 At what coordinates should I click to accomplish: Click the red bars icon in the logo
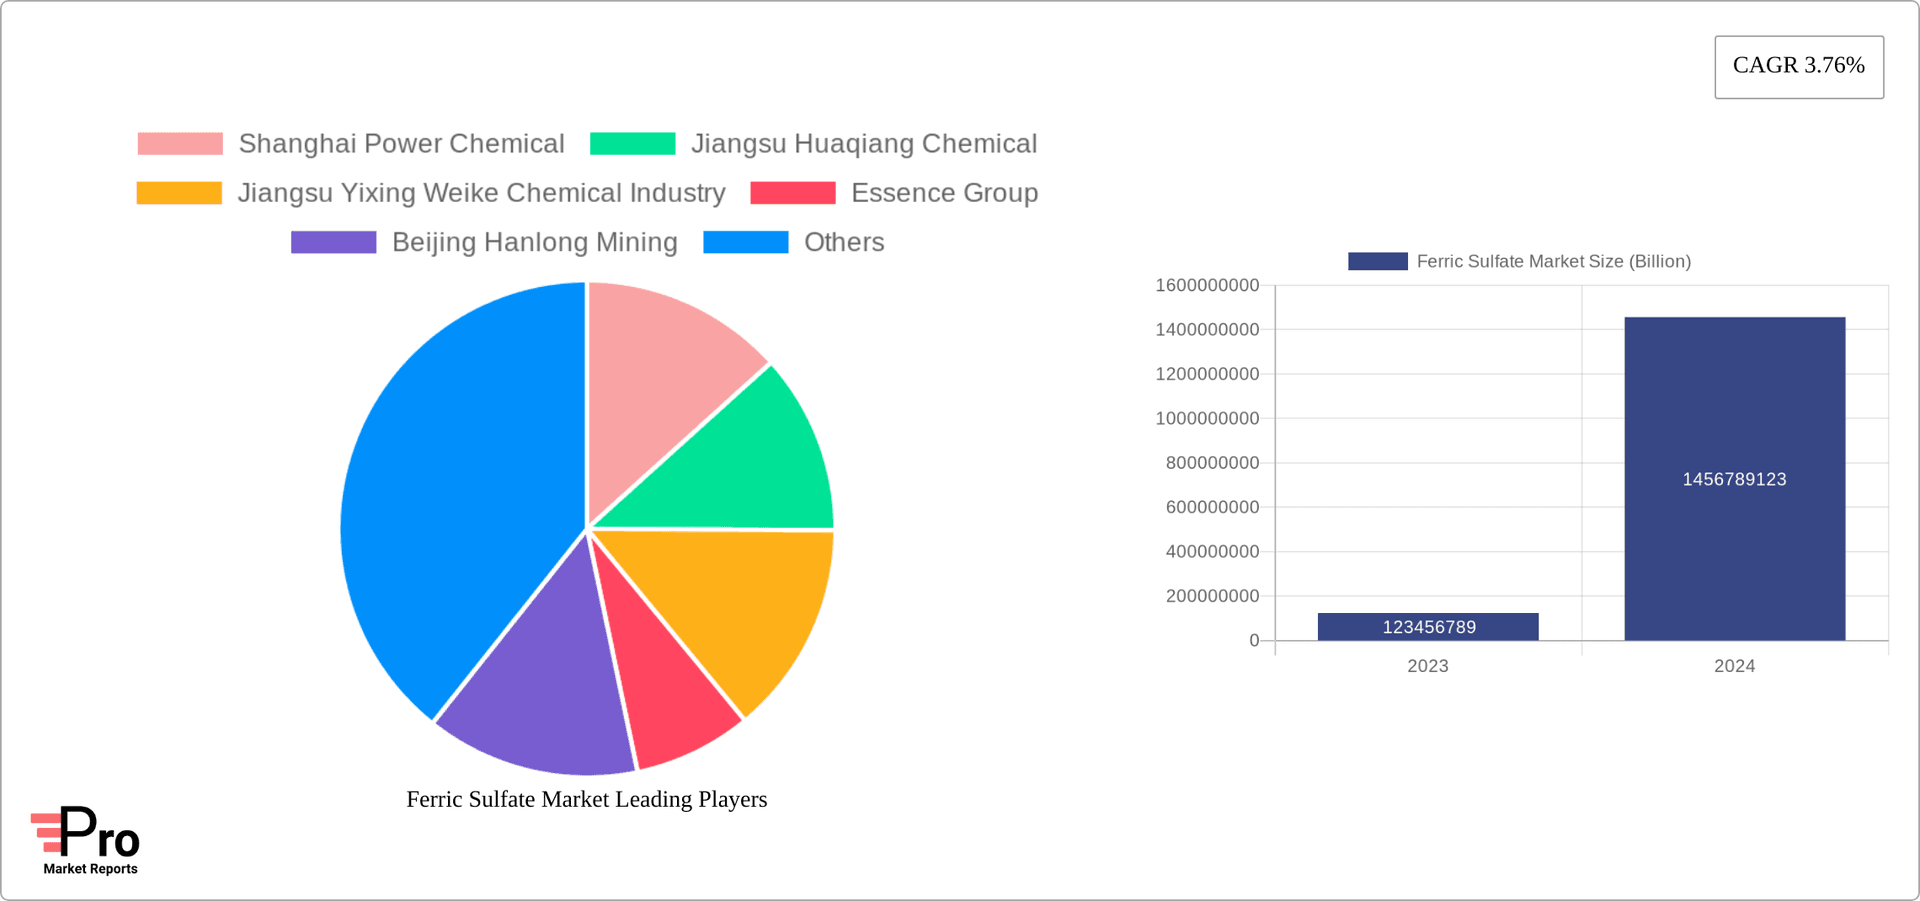pyautogui.click(x=43, y=830)
